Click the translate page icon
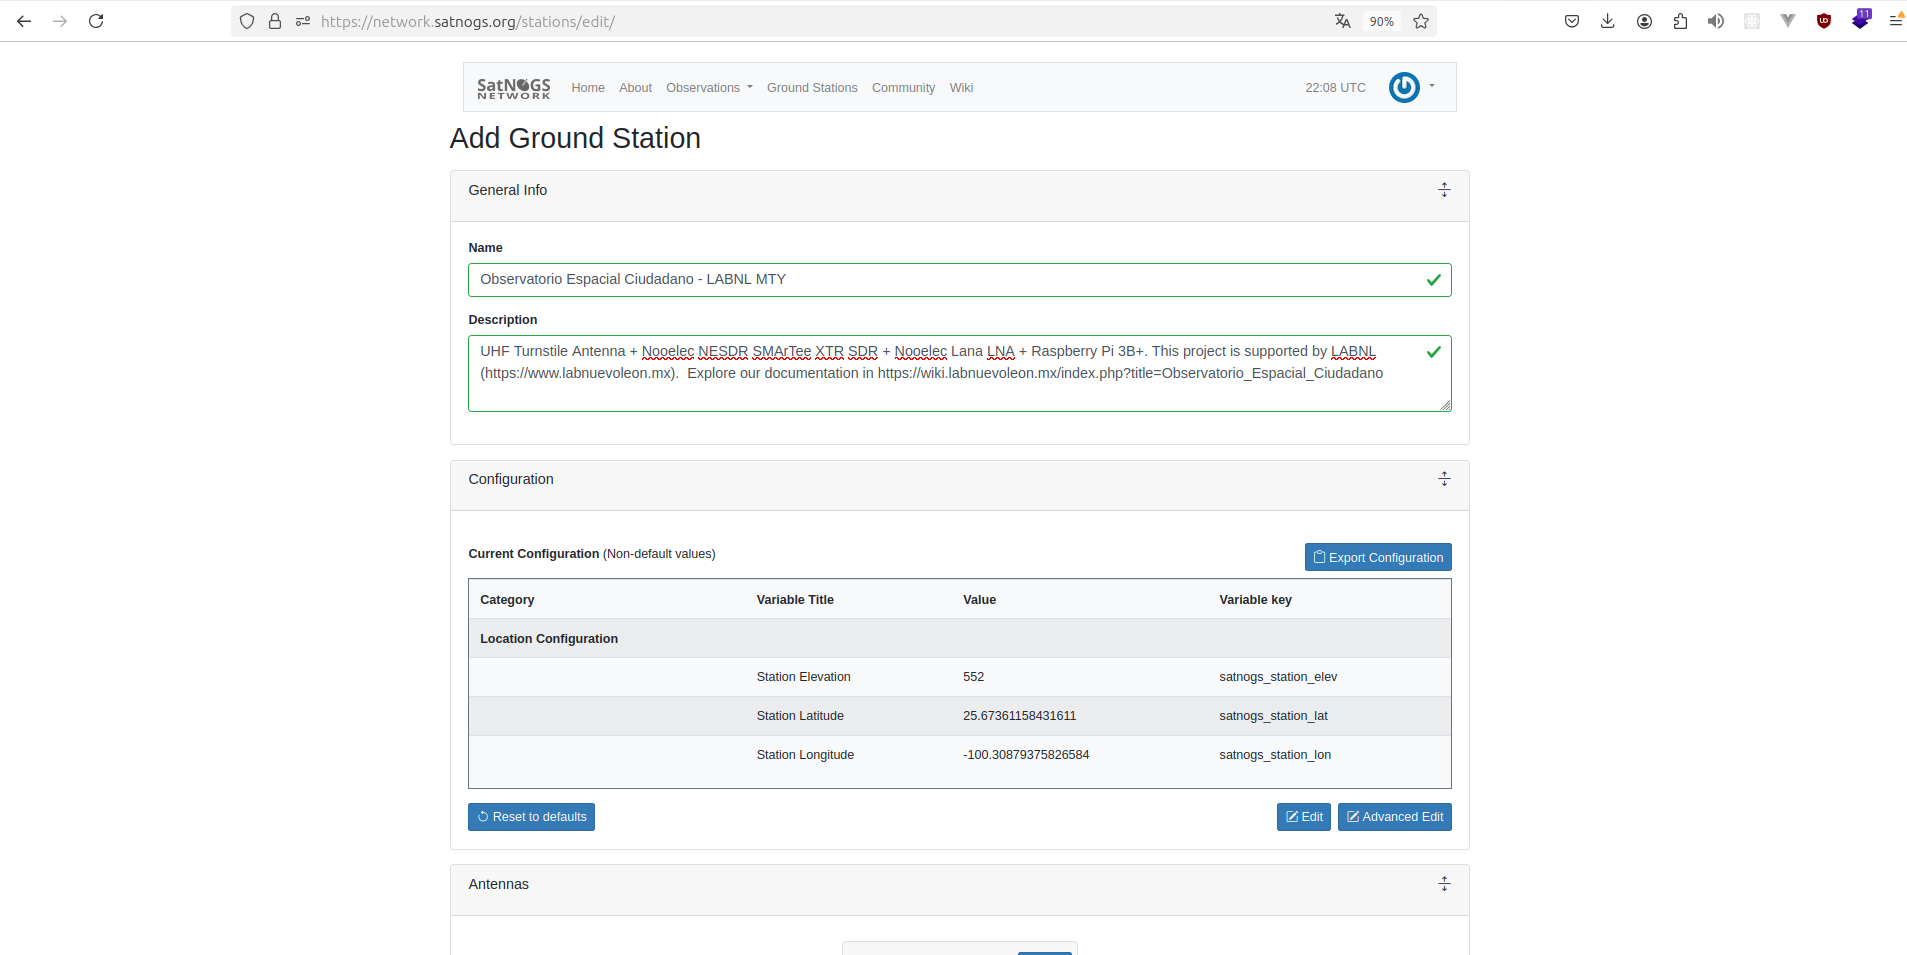The height and width of the screenshot is (955, 1907). [x=1343, y=21]
